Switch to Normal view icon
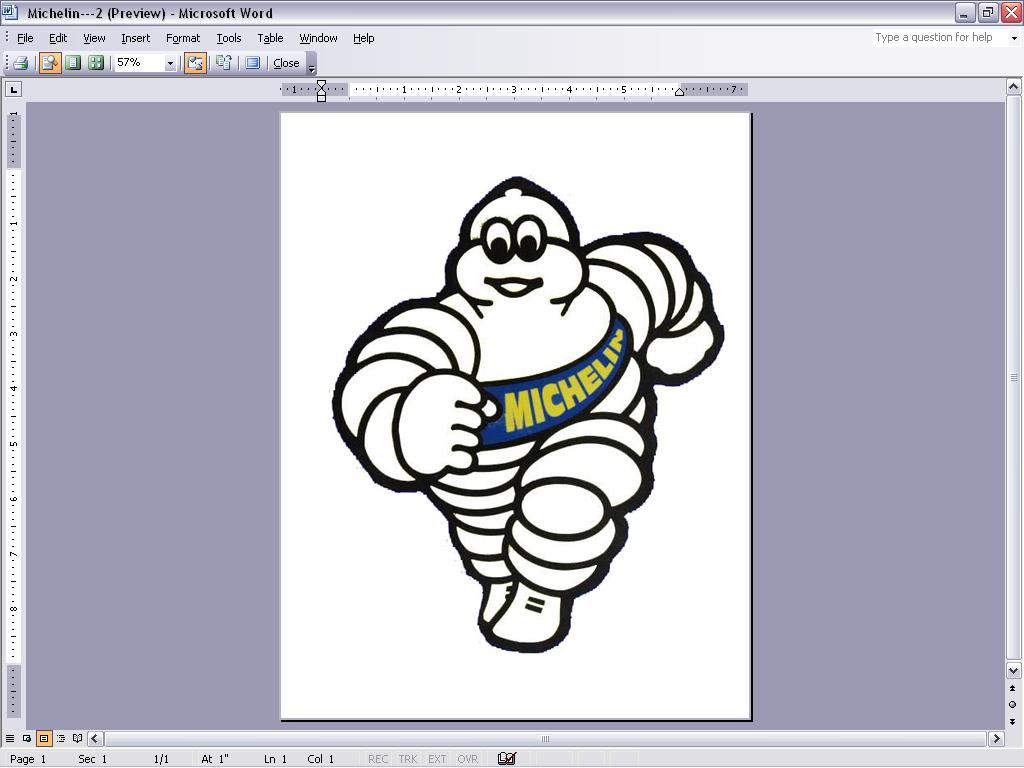Image resolution: width=1024 pixels, height=768 pixels. pos(10,739)
